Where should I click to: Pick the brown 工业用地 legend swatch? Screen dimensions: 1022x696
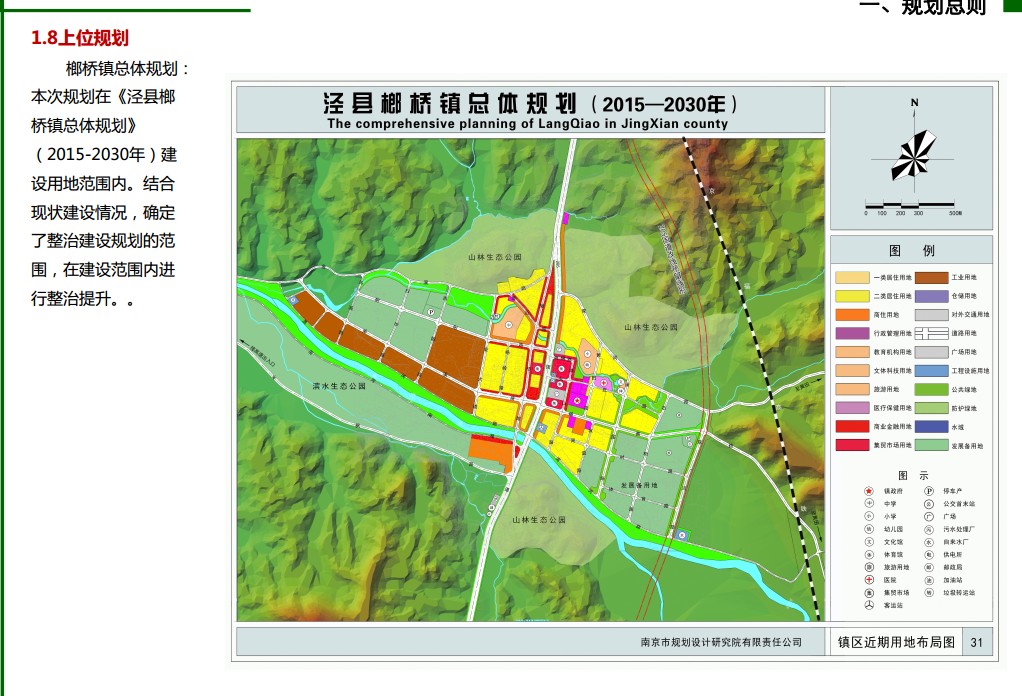(932, 277)
